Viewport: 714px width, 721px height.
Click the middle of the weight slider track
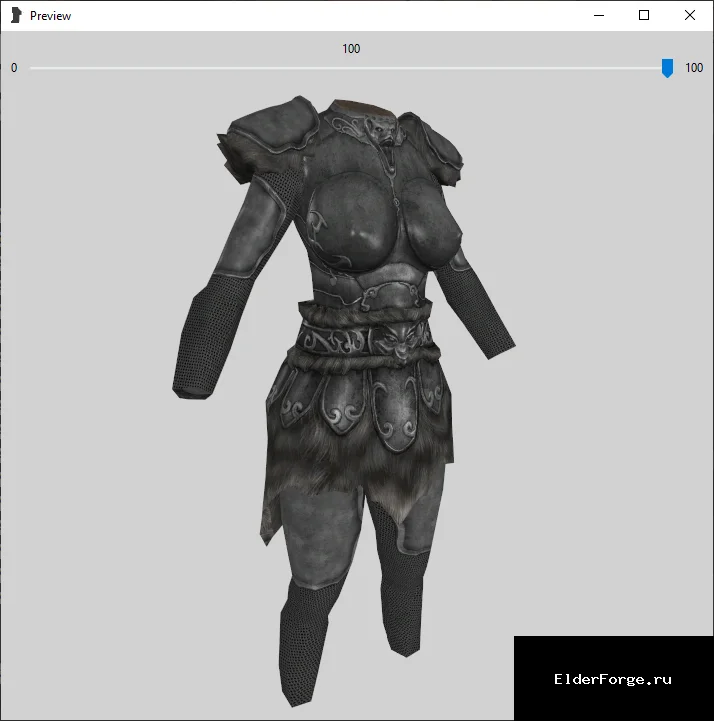tap(350, 68)
